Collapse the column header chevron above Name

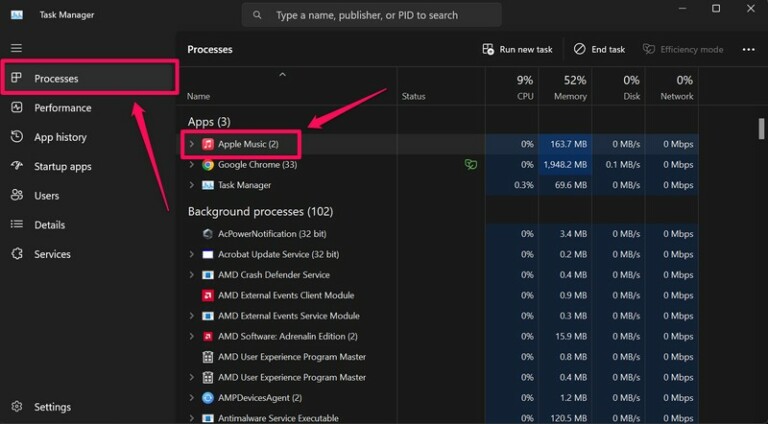coord(282,75)
